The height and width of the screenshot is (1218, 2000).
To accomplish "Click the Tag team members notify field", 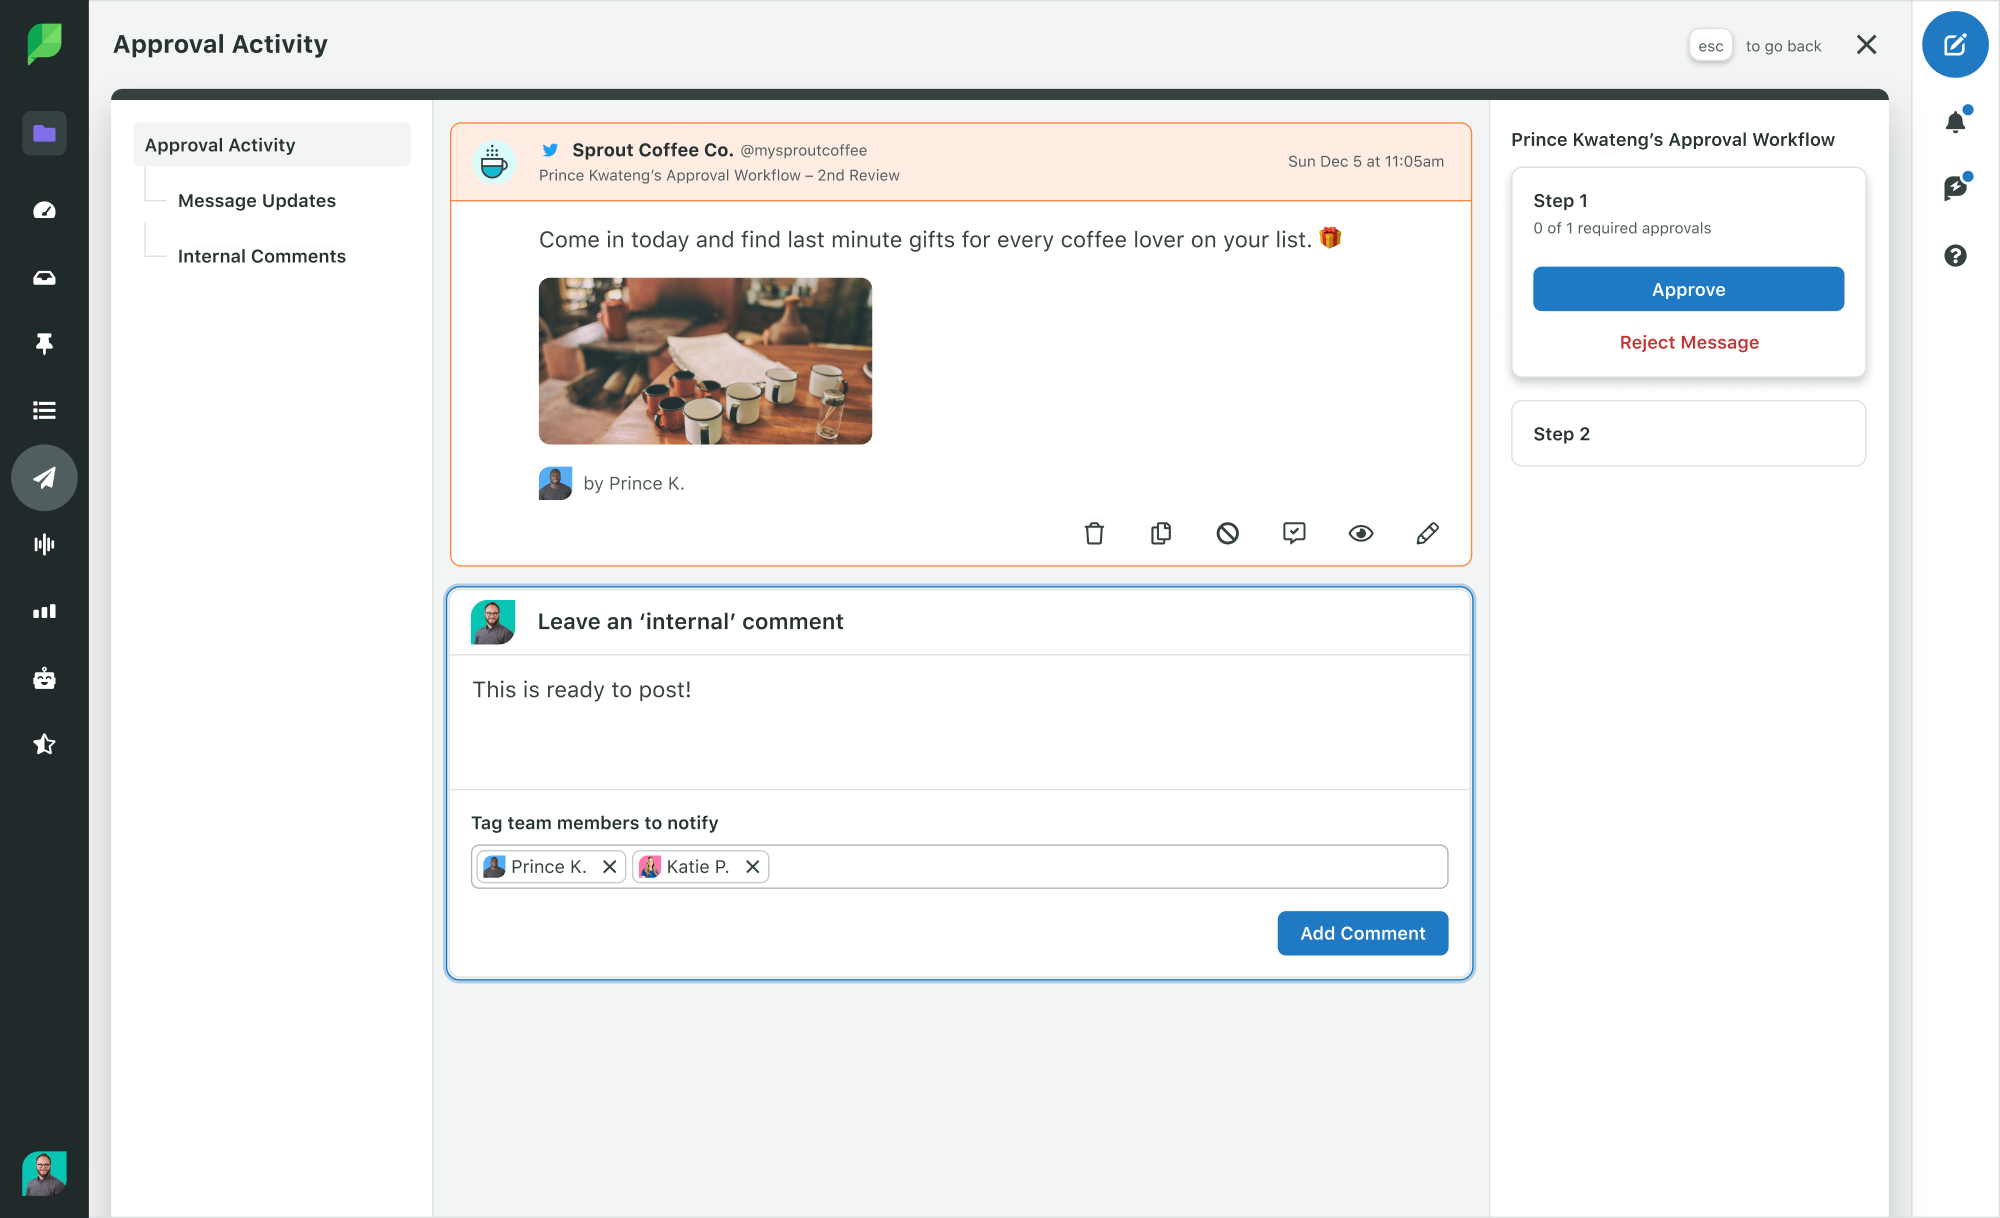I will (x=959, y=867).
